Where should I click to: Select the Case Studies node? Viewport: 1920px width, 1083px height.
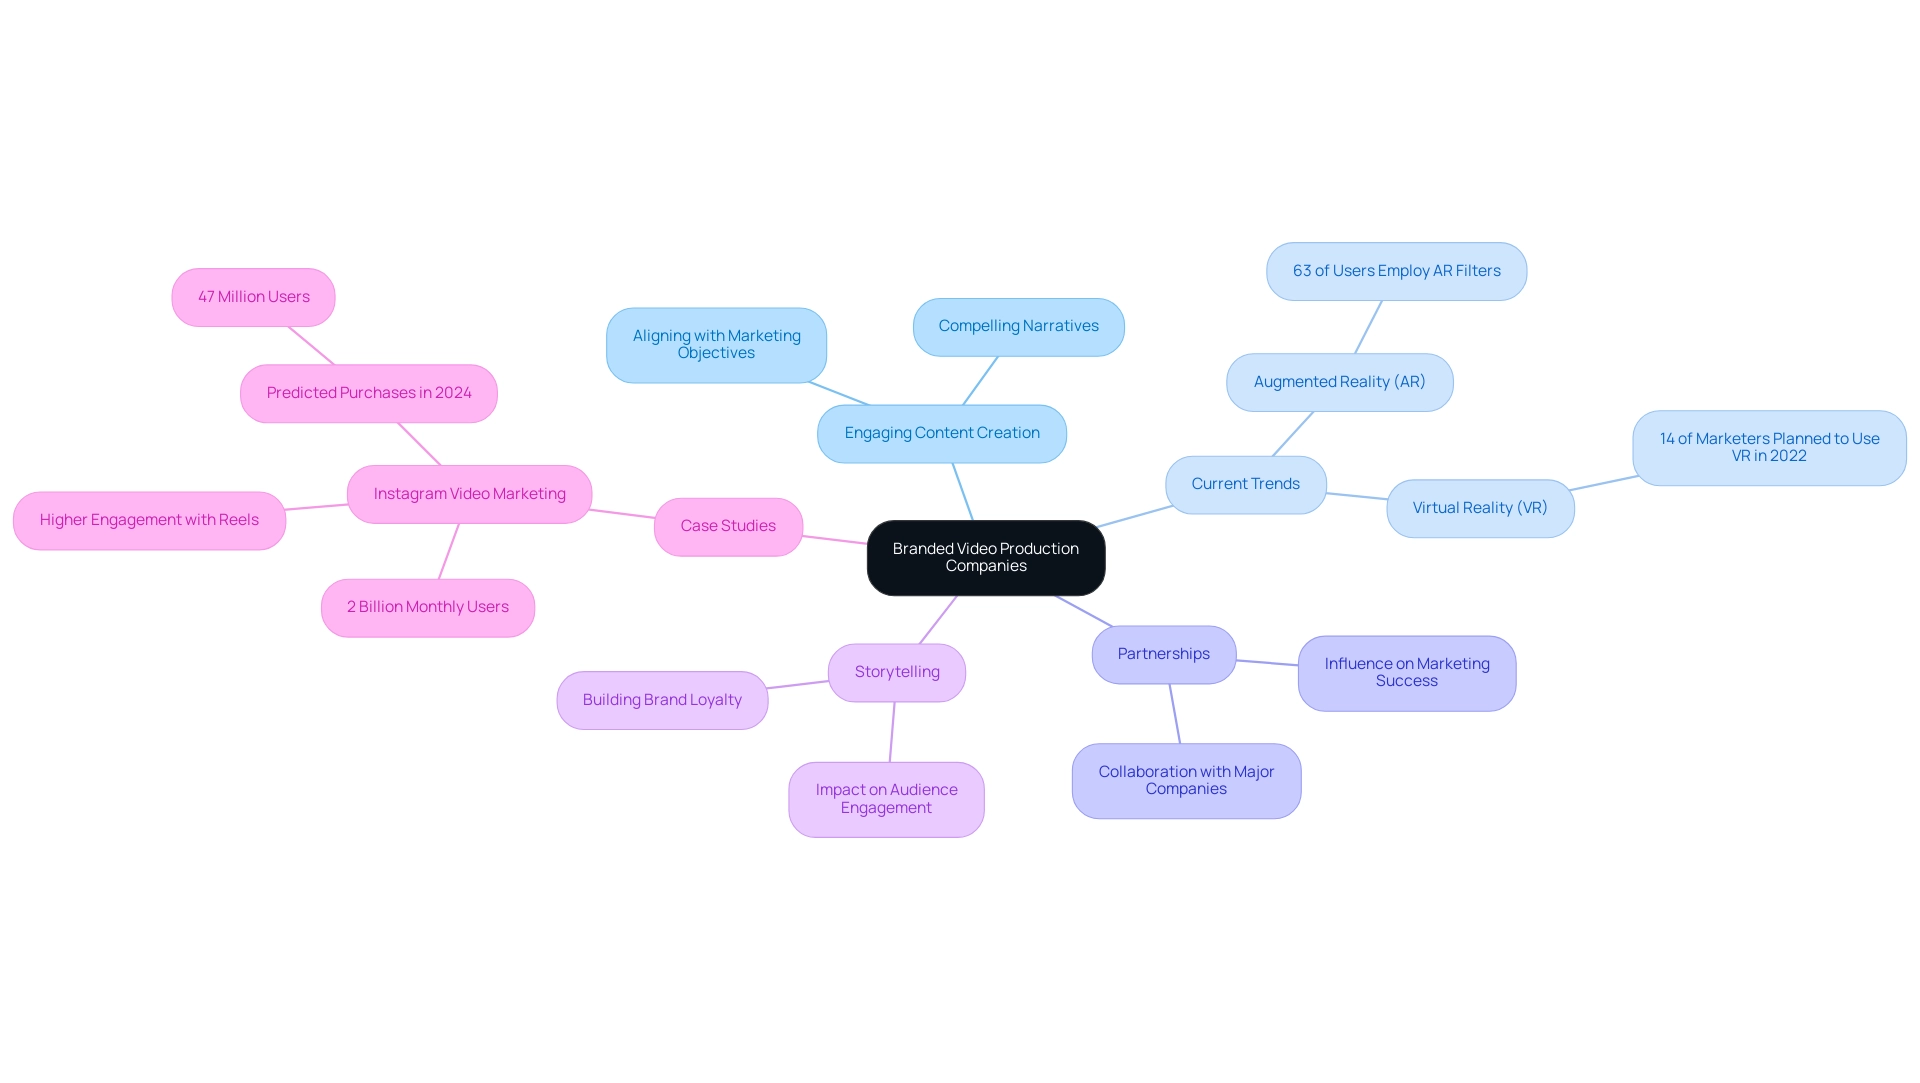click(727, 525)
